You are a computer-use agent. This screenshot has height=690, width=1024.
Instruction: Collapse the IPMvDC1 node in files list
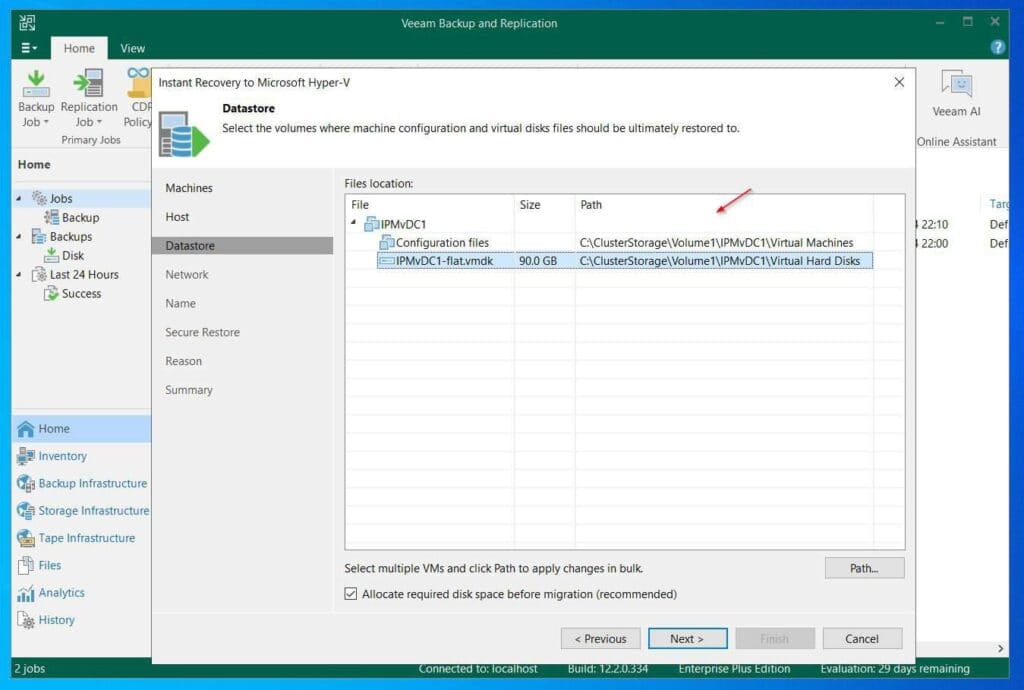tap(353, 223)
